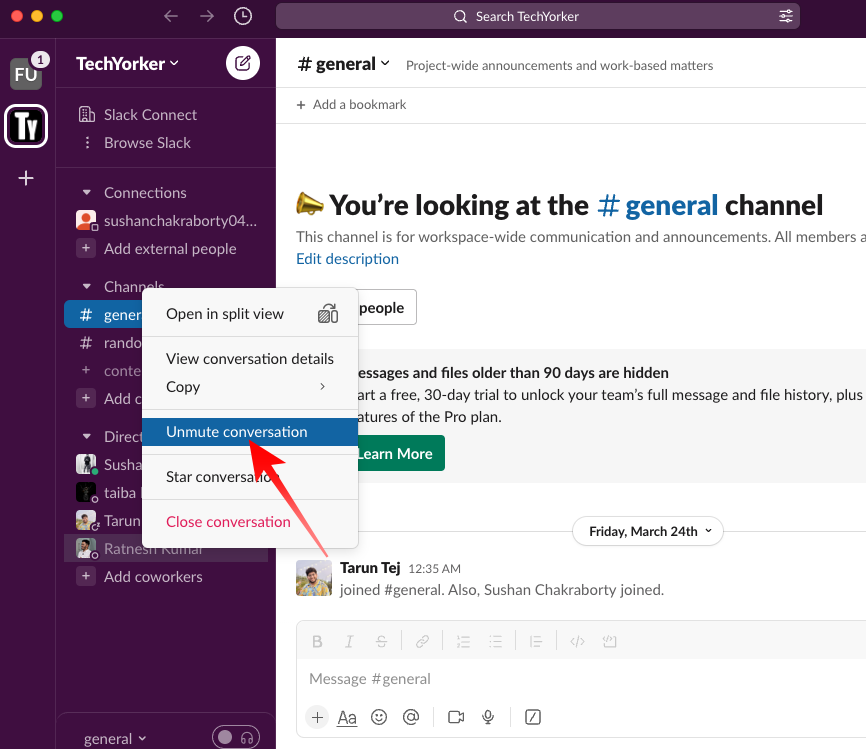Record a video clip
The height and width of the screenshot is (749, 866).
[x=456, y=718]
